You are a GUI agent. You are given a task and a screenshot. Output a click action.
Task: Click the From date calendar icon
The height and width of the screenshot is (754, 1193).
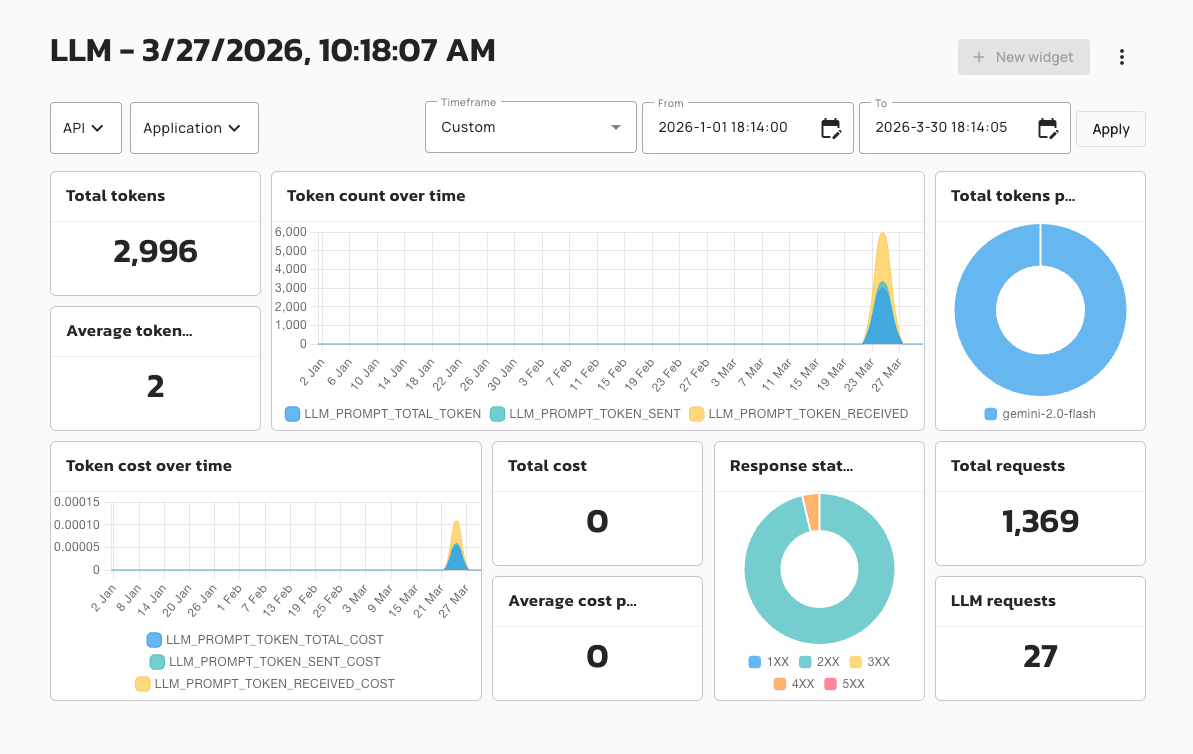(x=830, y=128)
